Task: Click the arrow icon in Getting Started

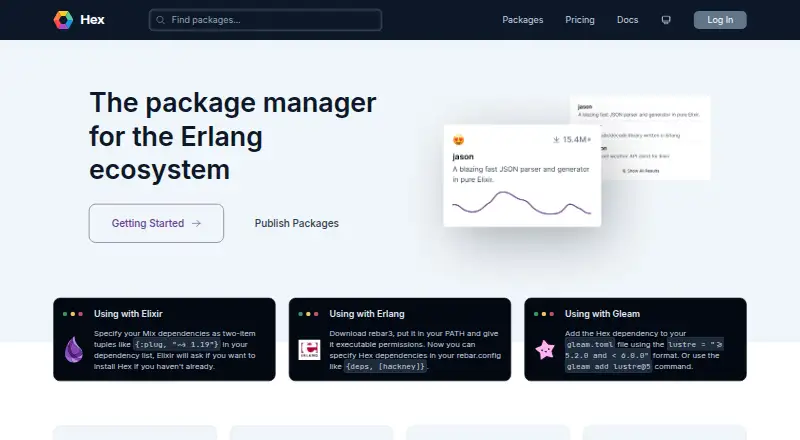Action: [x=196, y=223]
